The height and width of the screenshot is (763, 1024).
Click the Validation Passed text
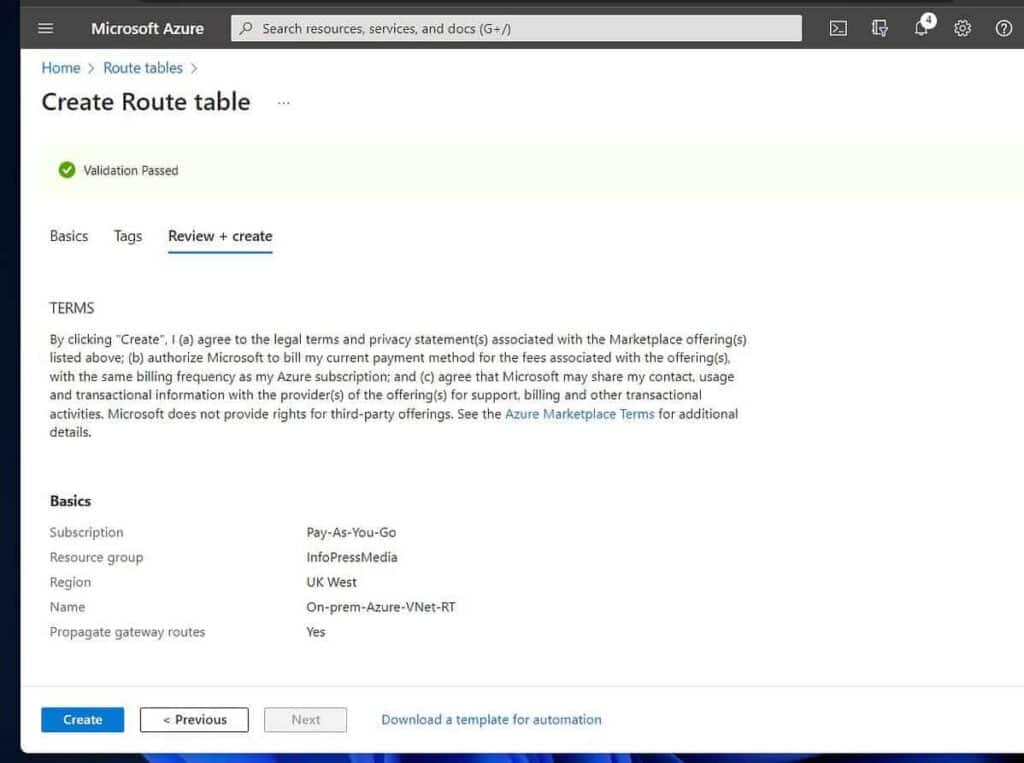tap(131, 170)
